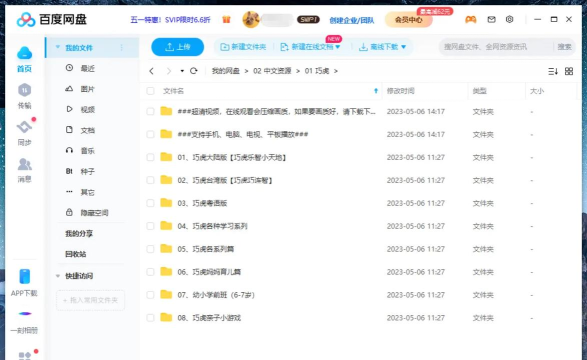The image size is (587, 360).
Task: Click the game controller icon
Action: [x=471, y=19]
